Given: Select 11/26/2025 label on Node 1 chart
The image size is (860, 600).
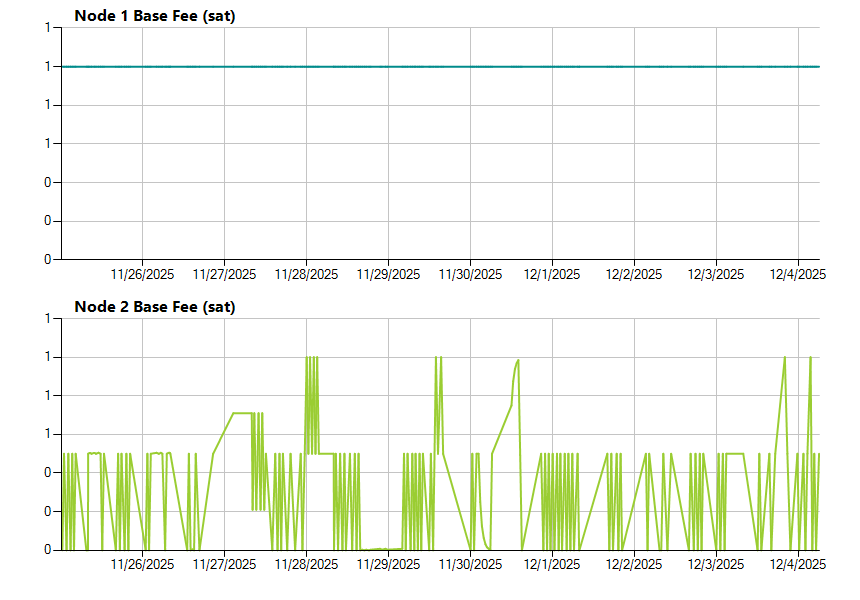Looking at the screenshot, I should click(142, 273).
